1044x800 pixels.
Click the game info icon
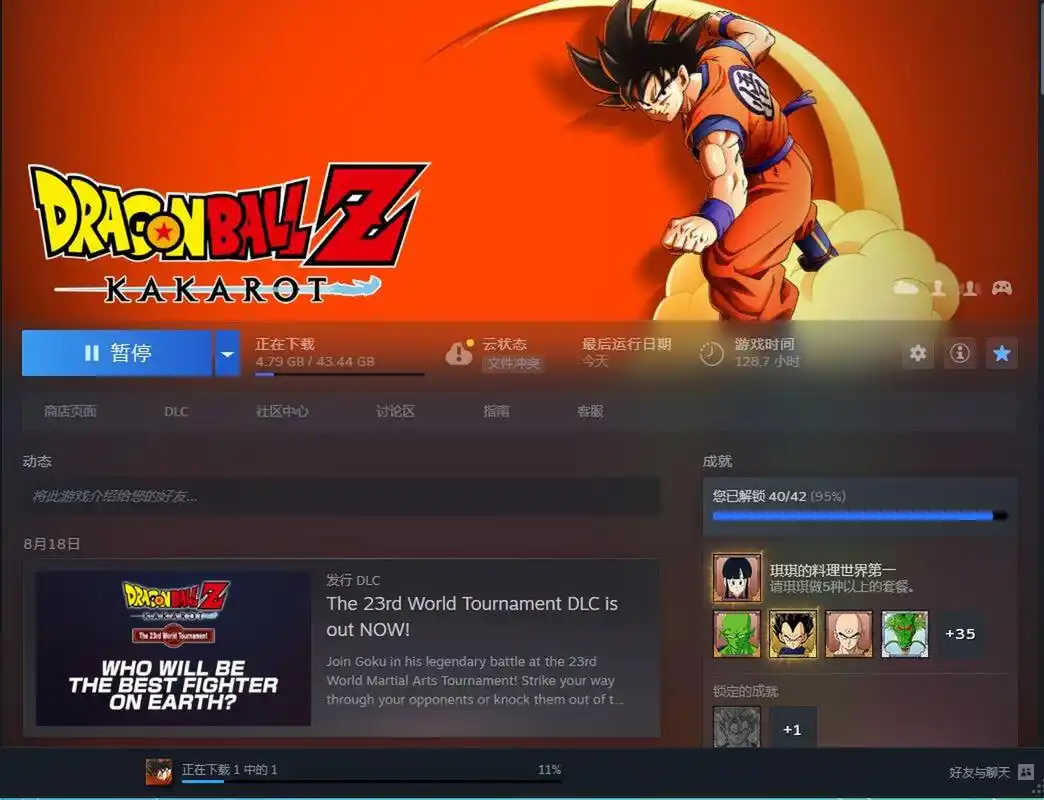pos(960,353)
